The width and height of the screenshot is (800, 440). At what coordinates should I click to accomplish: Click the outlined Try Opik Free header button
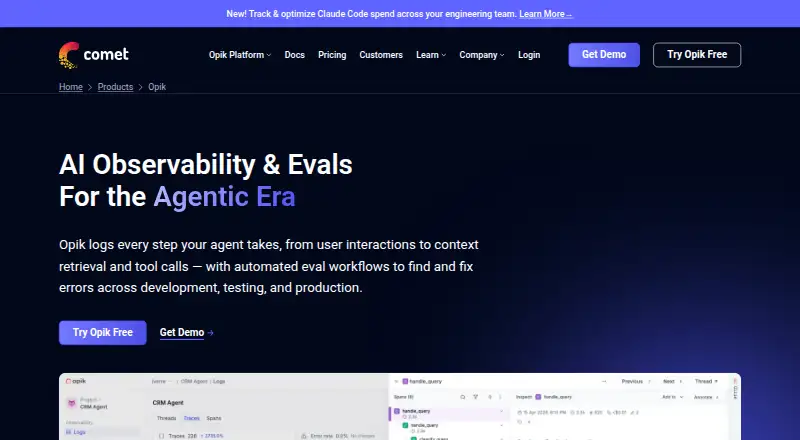697,55
